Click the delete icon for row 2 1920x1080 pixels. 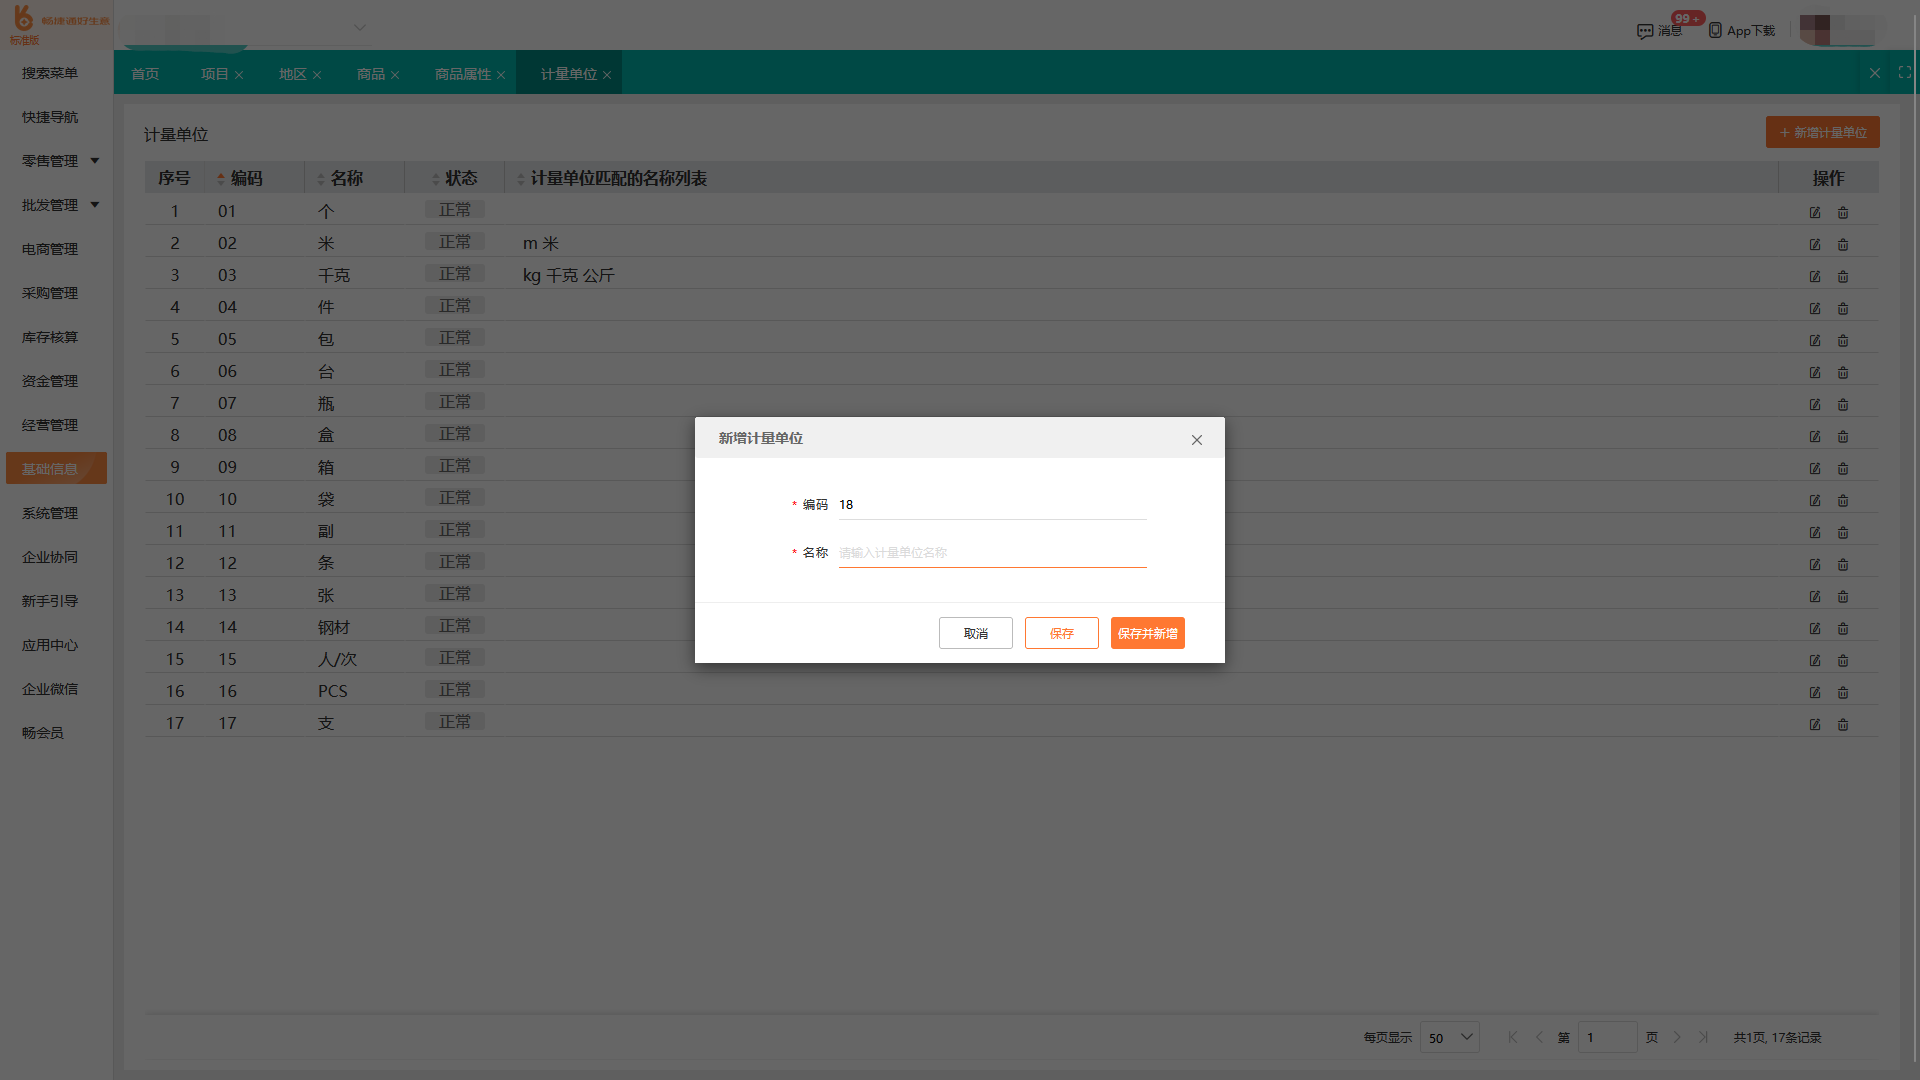click(x=1844, y=244)
